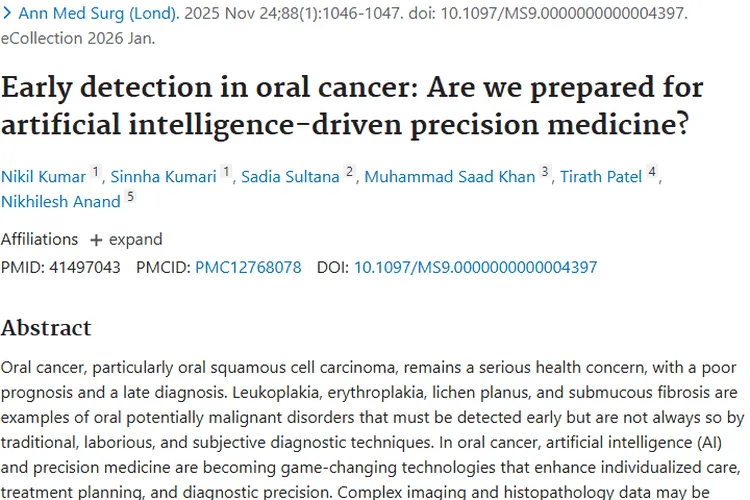Follow the DOI 10.1097/MS9 link
750x500 pixels.
(475, 267)
